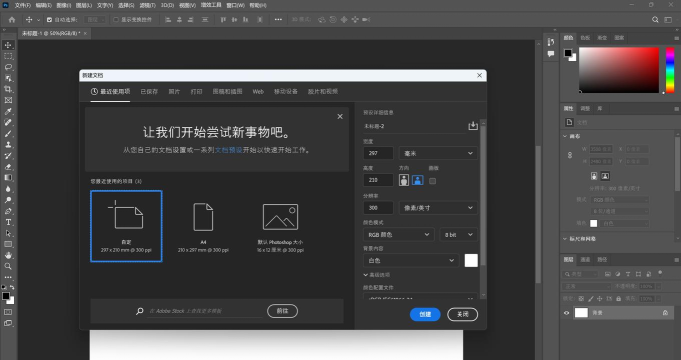Select the A4 recent preset thumbnail

tap(203, 226)
